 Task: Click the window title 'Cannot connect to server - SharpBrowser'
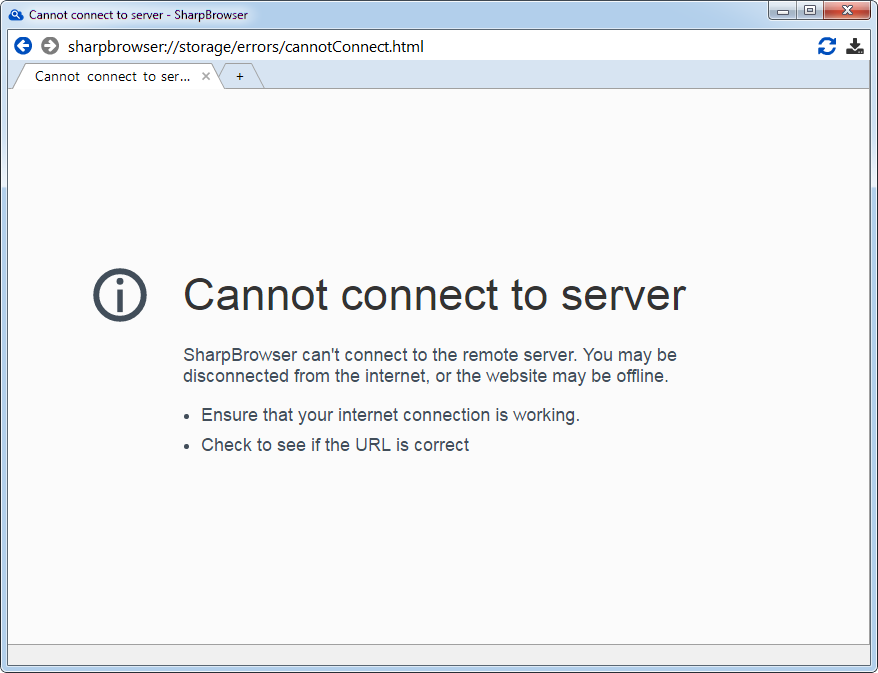pyautogui.click(x=138, y=15)
